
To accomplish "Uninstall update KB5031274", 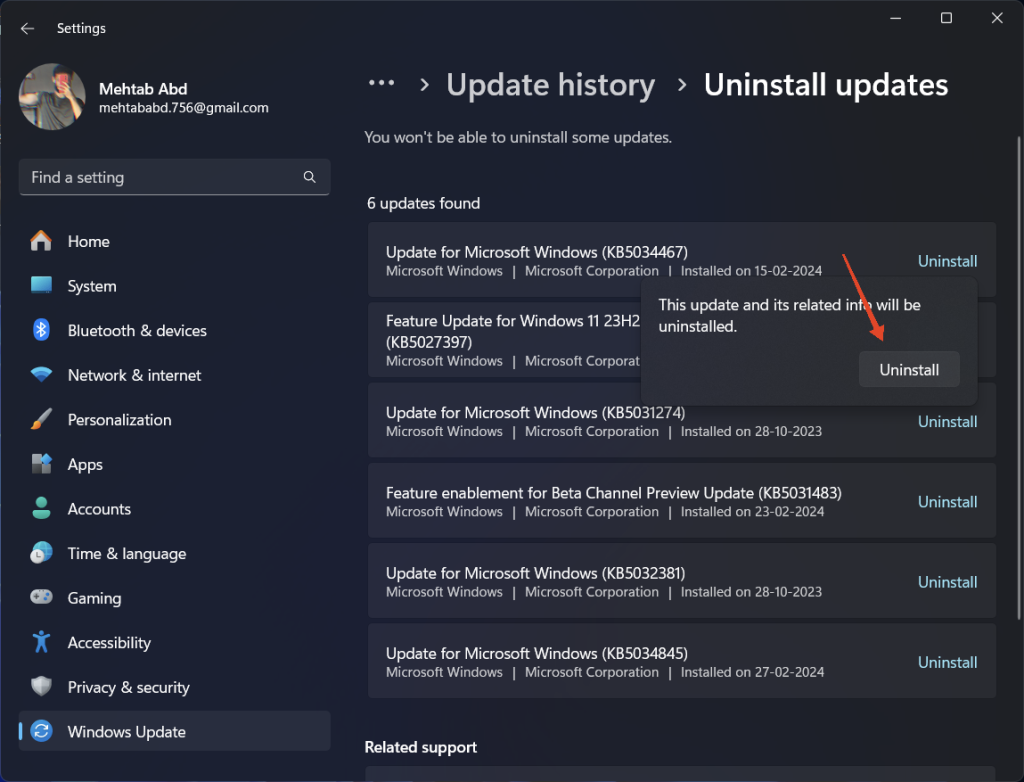I will pos(948,422).
